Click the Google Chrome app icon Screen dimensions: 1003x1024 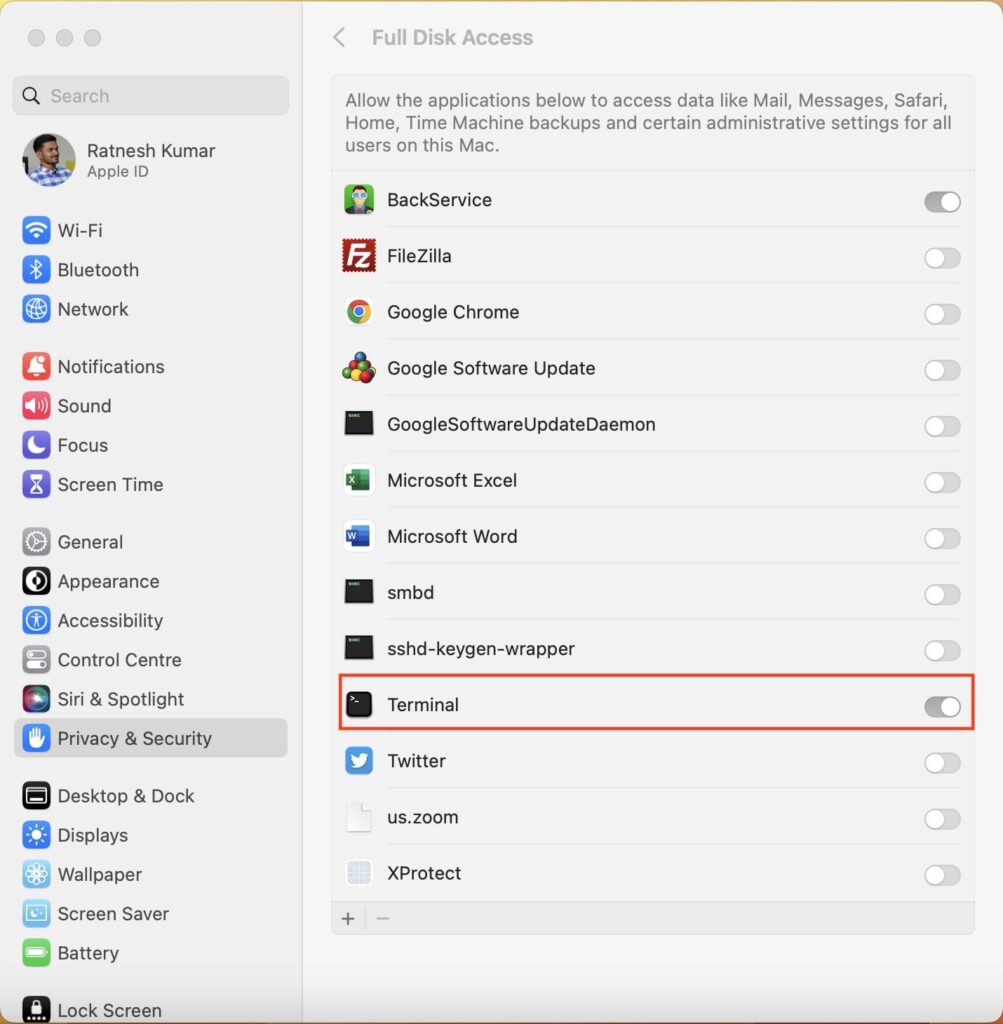coord(358,312)
